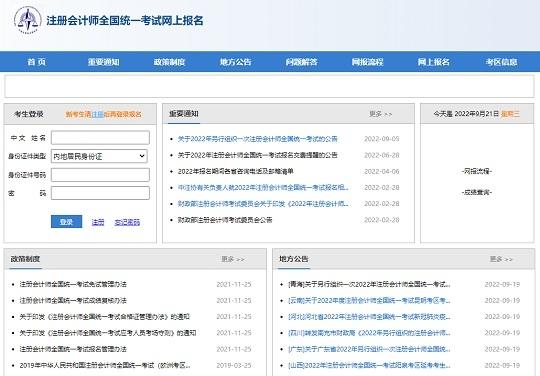Open the 重要通知 navigation menu item
This screenshot has height=376, width=540.
tap(103, 62)
